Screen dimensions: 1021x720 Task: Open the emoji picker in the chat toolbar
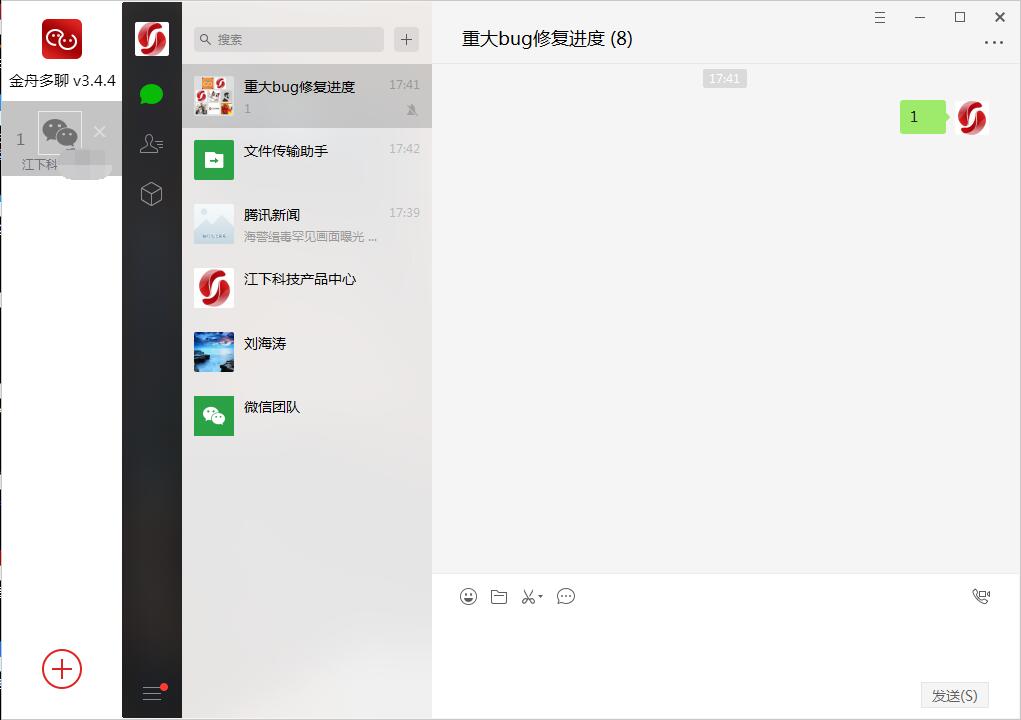[x=468, y=596]
